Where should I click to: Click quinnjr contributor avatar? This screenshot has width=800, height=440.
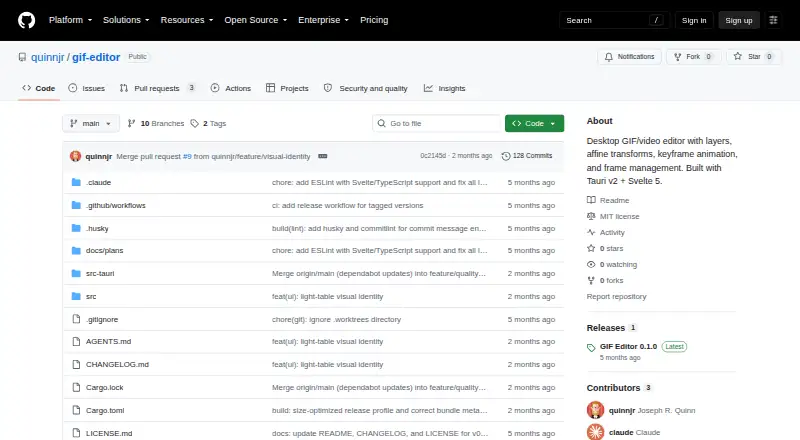pos(595,410)
